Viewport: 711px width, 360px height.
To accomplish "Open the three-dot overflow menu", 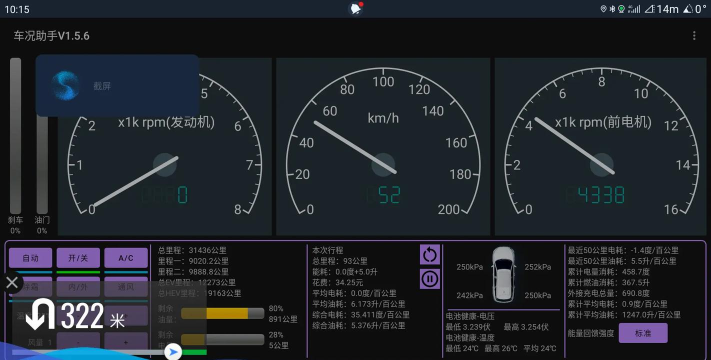I will click(694, 36).
